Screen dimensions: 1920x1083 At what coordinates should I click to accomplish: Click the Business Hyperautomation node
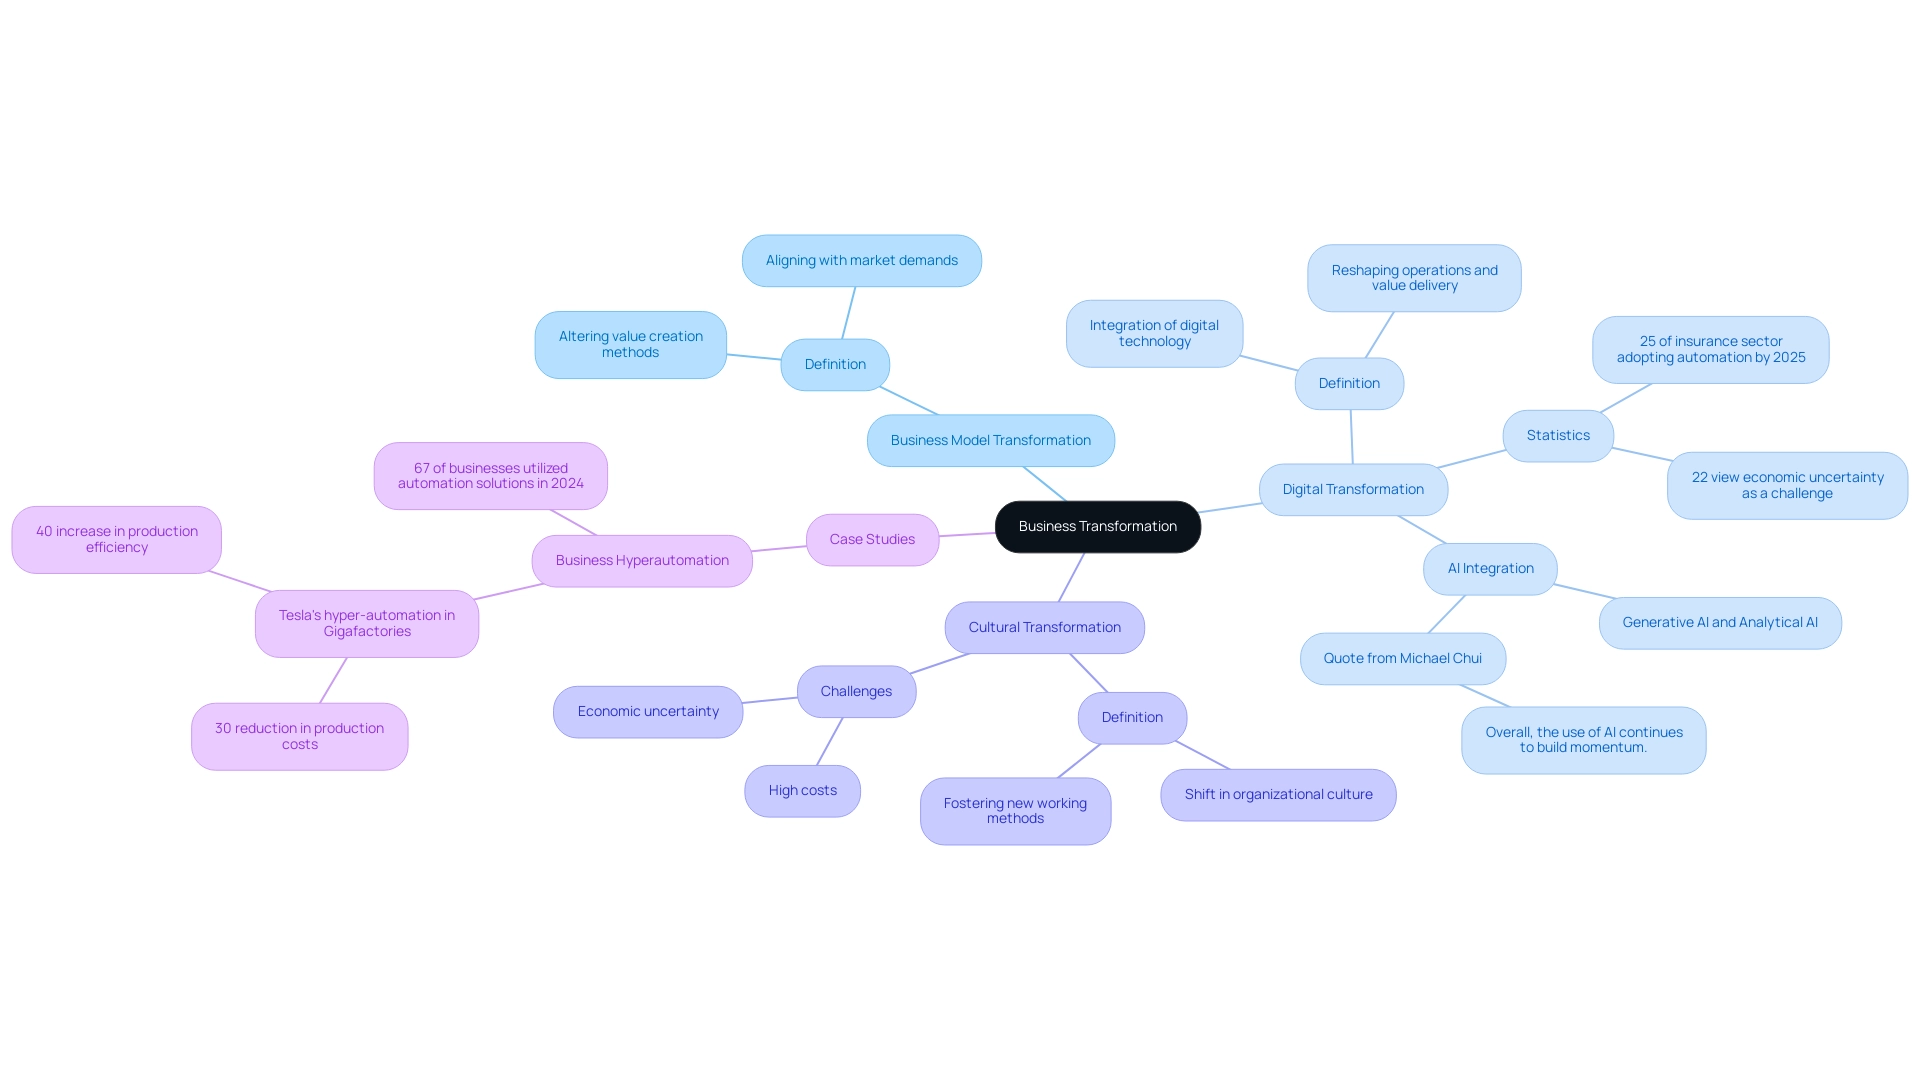(x=644, y=559)
